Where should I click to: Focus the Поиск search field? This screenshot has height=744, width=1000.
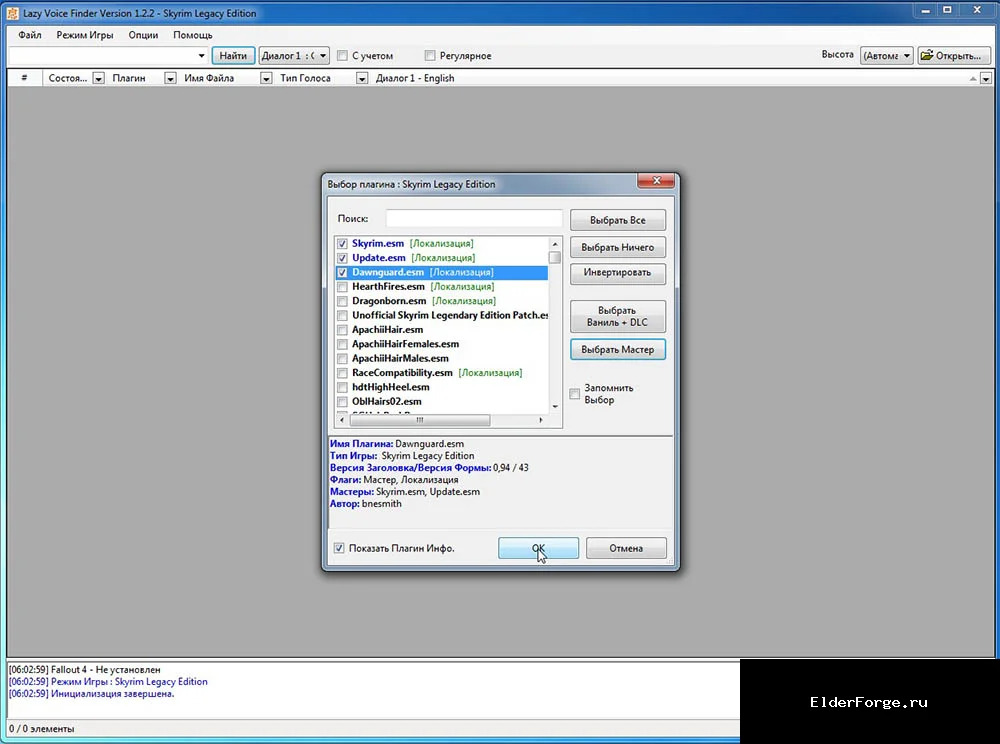click(x=474, y=218)
